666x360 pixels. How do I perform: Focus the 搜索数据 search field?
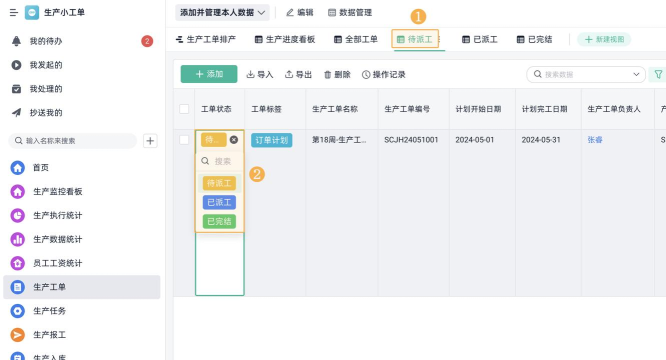(x=586, y=74)
